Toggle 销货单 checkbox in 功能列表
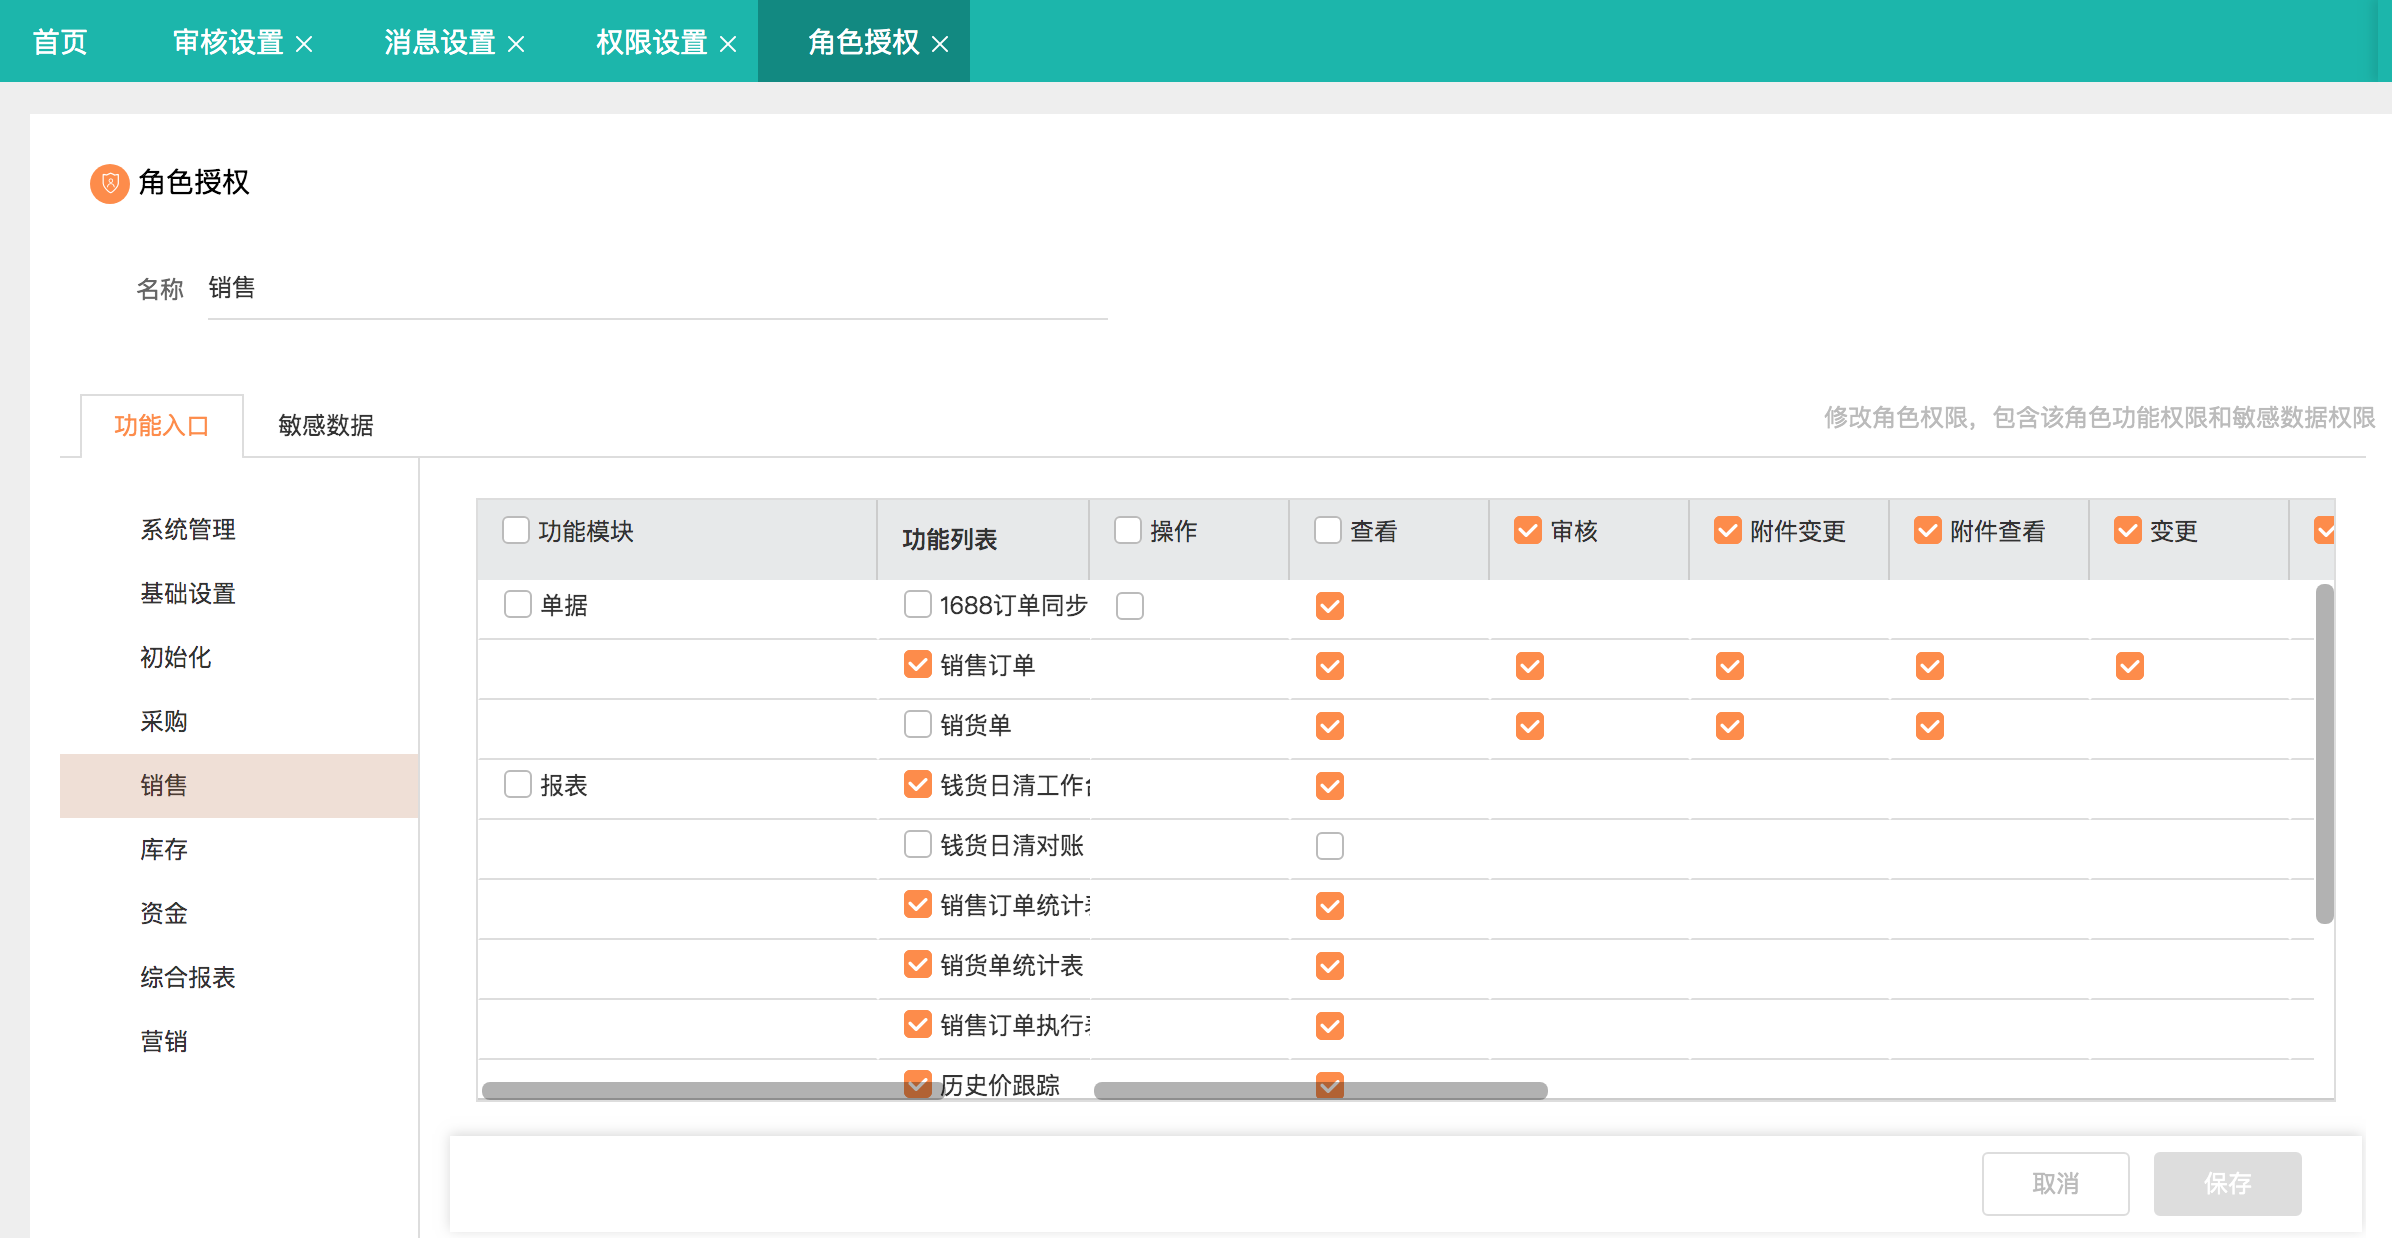Screen dimensions: 2392x1238 [x=914, y=725]
